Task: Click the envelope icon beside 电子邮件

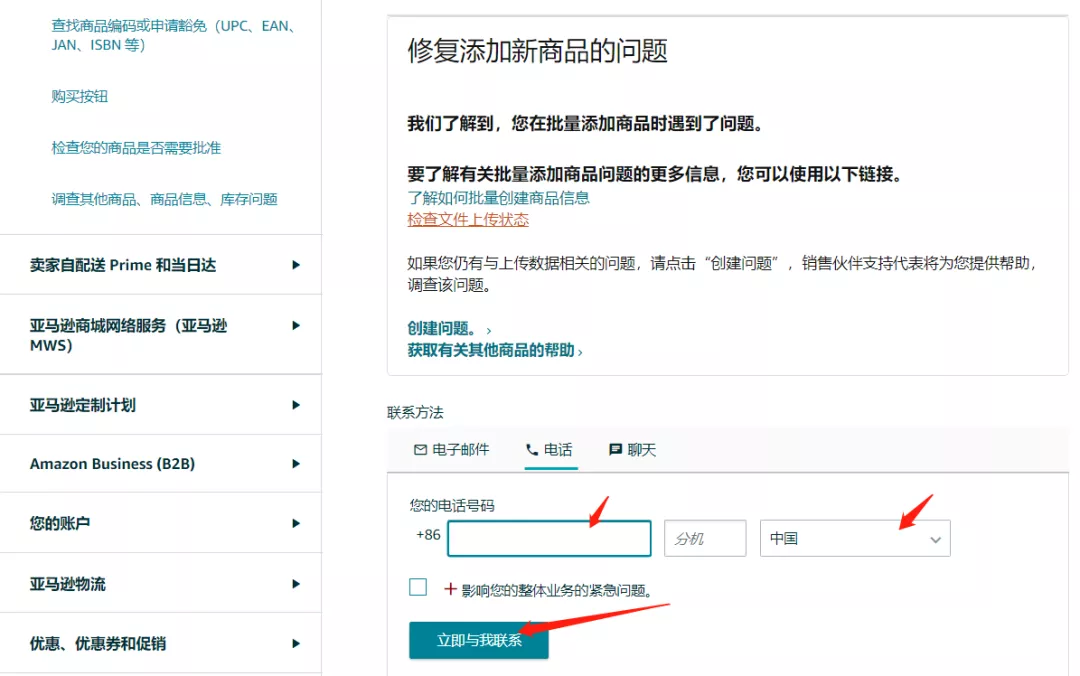Action: [420, 450]
